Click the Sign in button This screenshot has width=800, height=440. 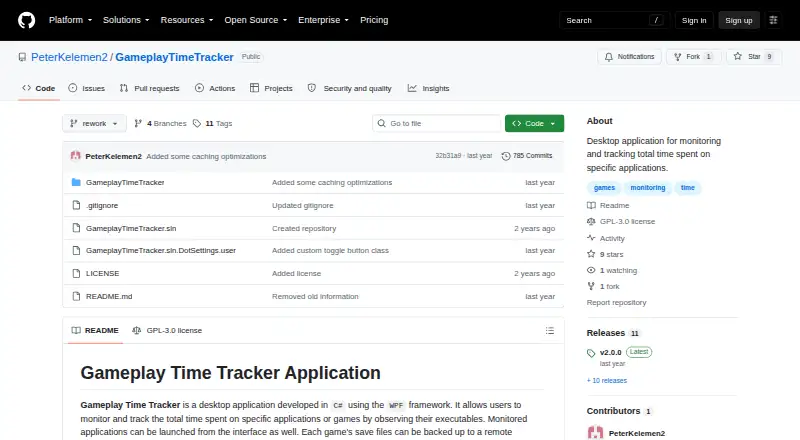click(x=694, y=20)
